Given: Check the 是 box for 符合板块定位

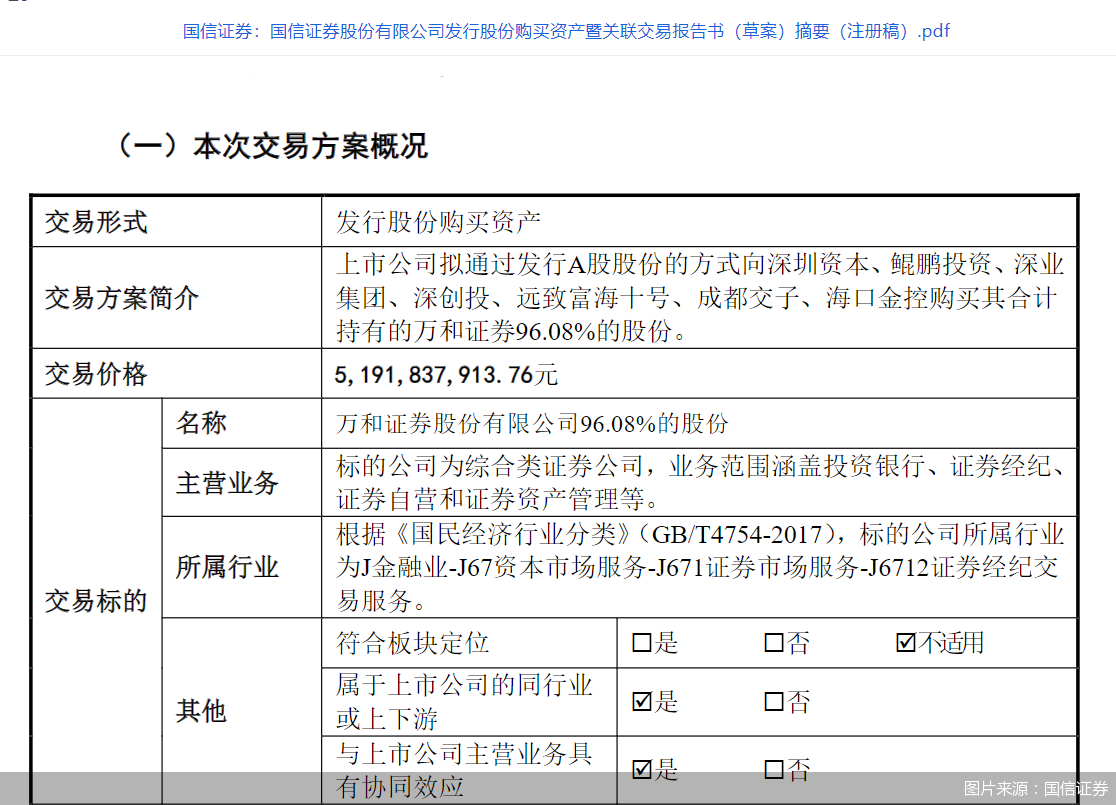Looking at the screenshot, I should 642,643.
